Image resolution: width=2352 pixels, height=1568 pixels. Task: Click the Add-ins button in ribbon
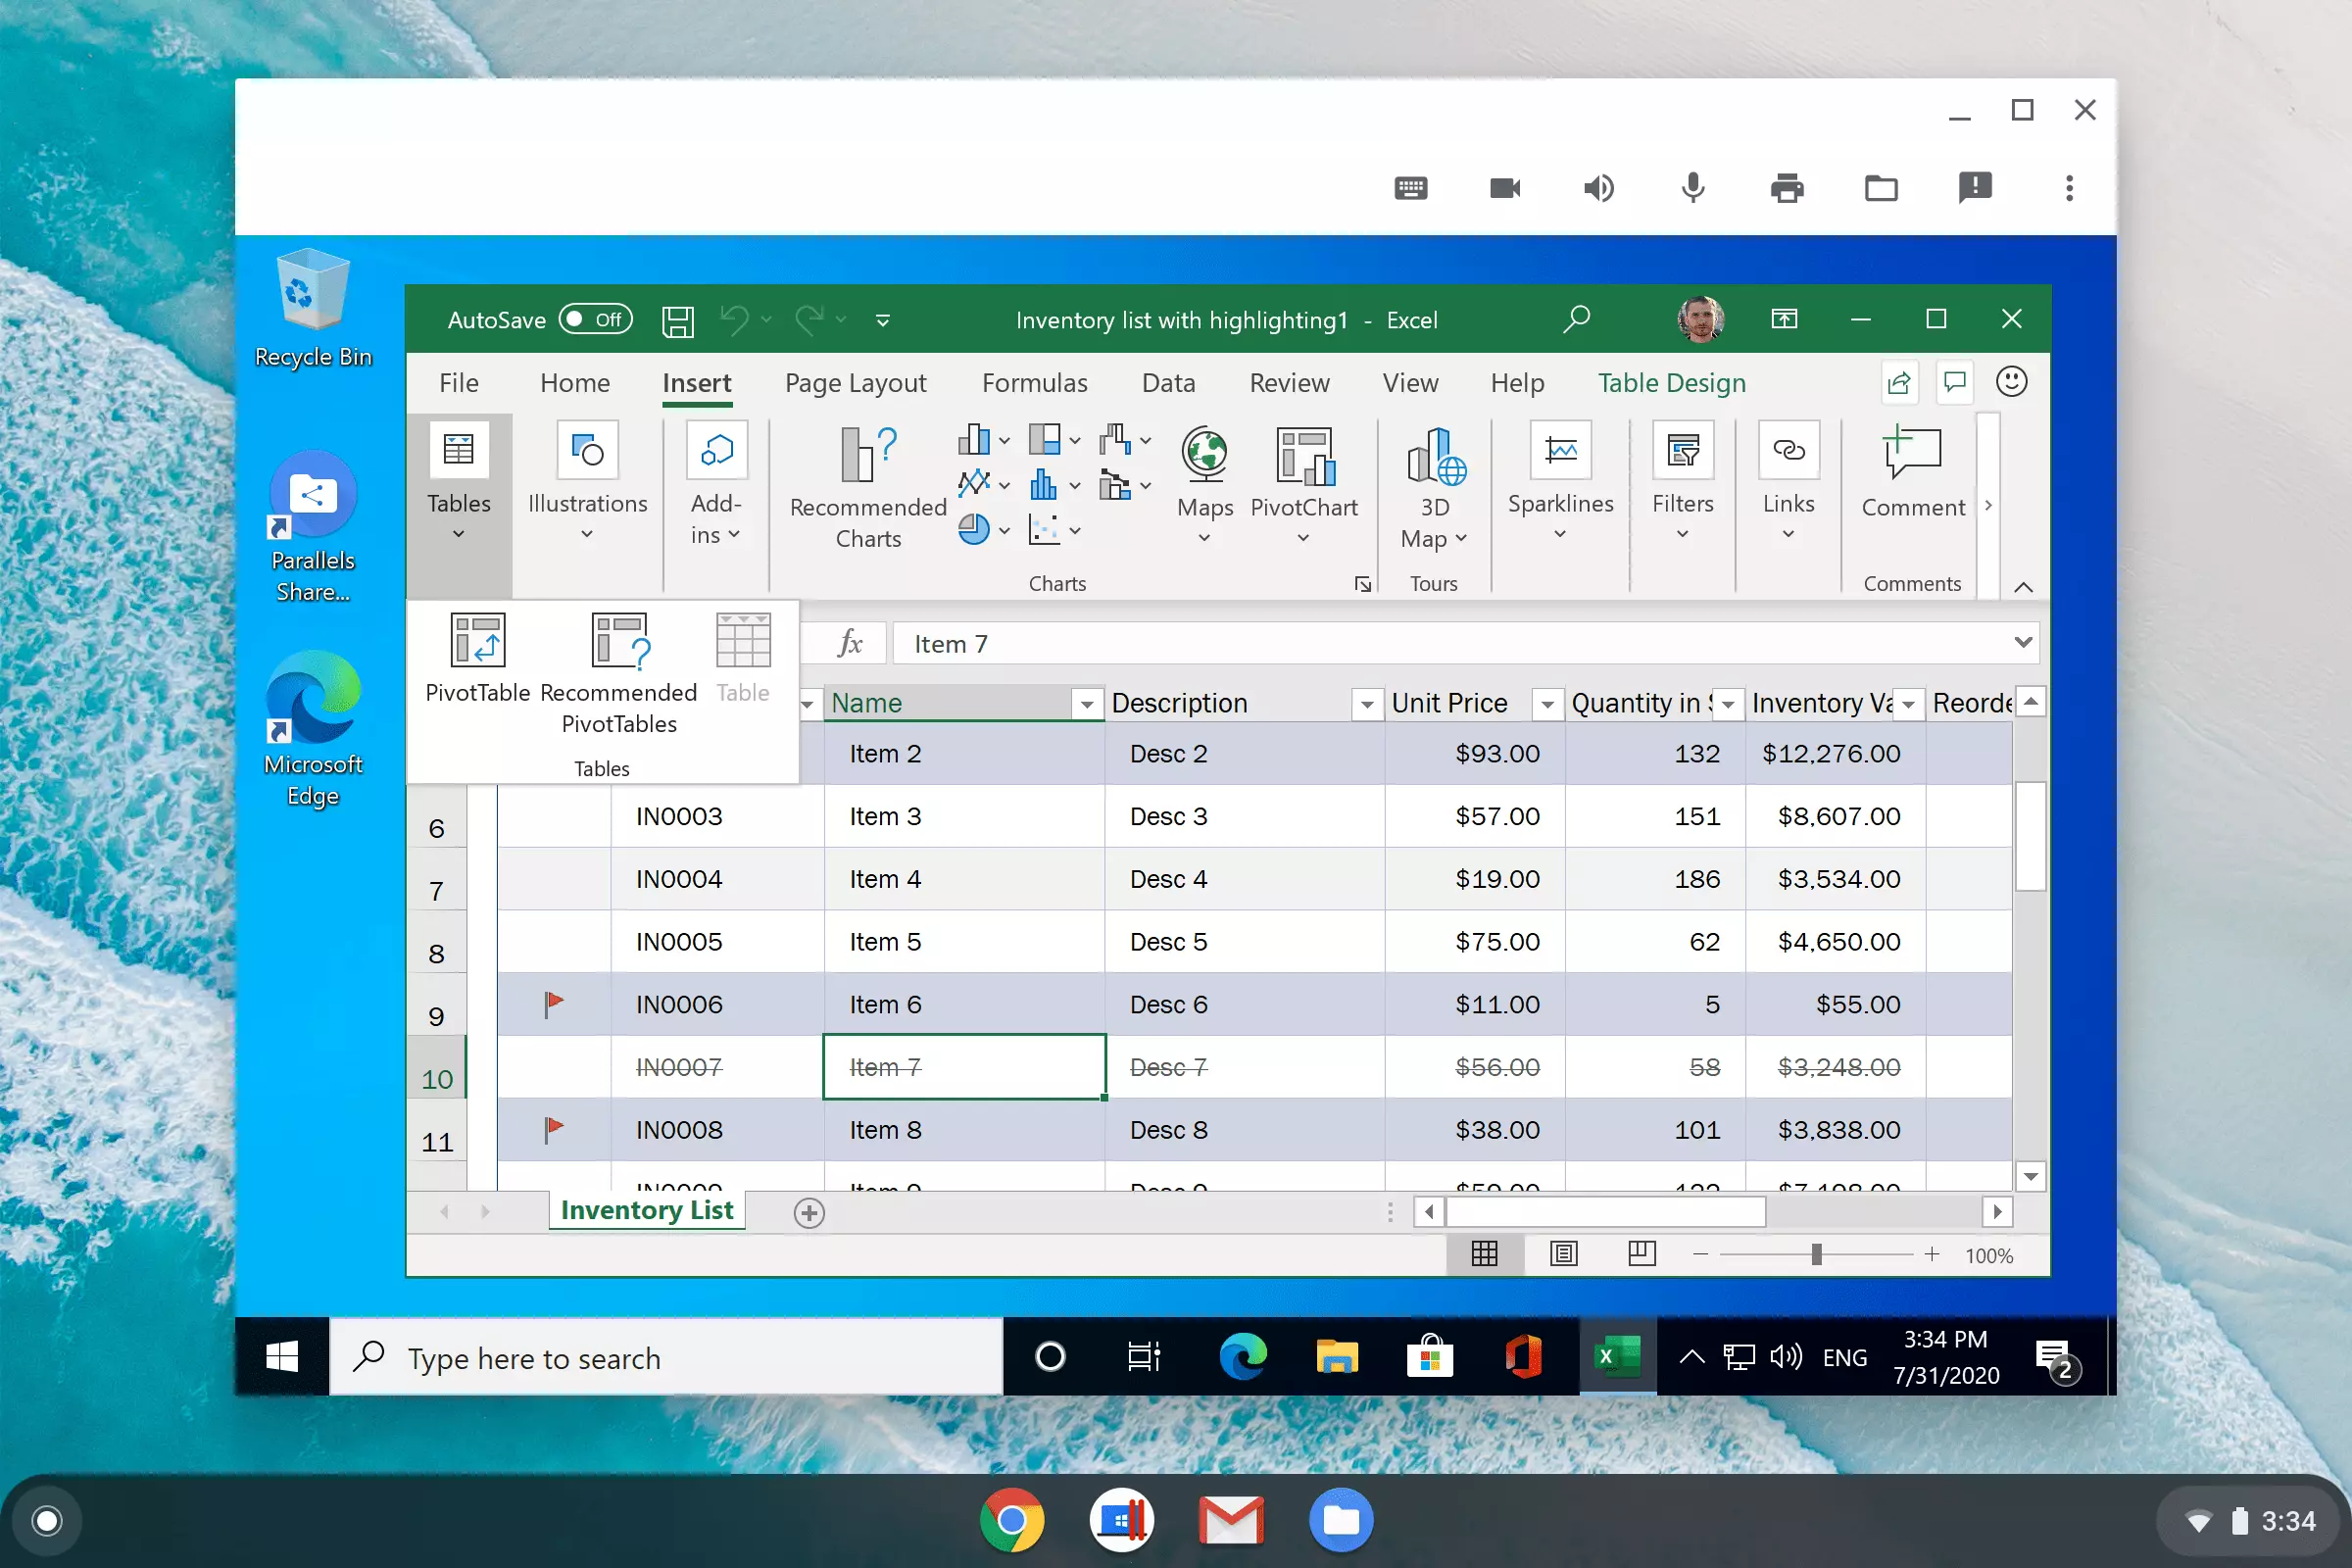717,483
